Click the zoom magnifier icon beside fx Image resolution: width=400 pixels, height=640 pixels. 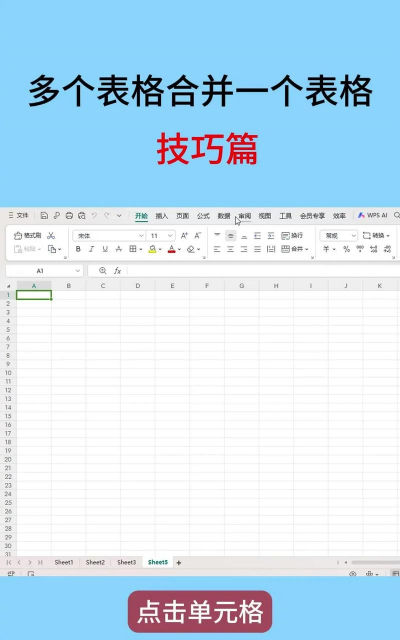pos(102,271)
